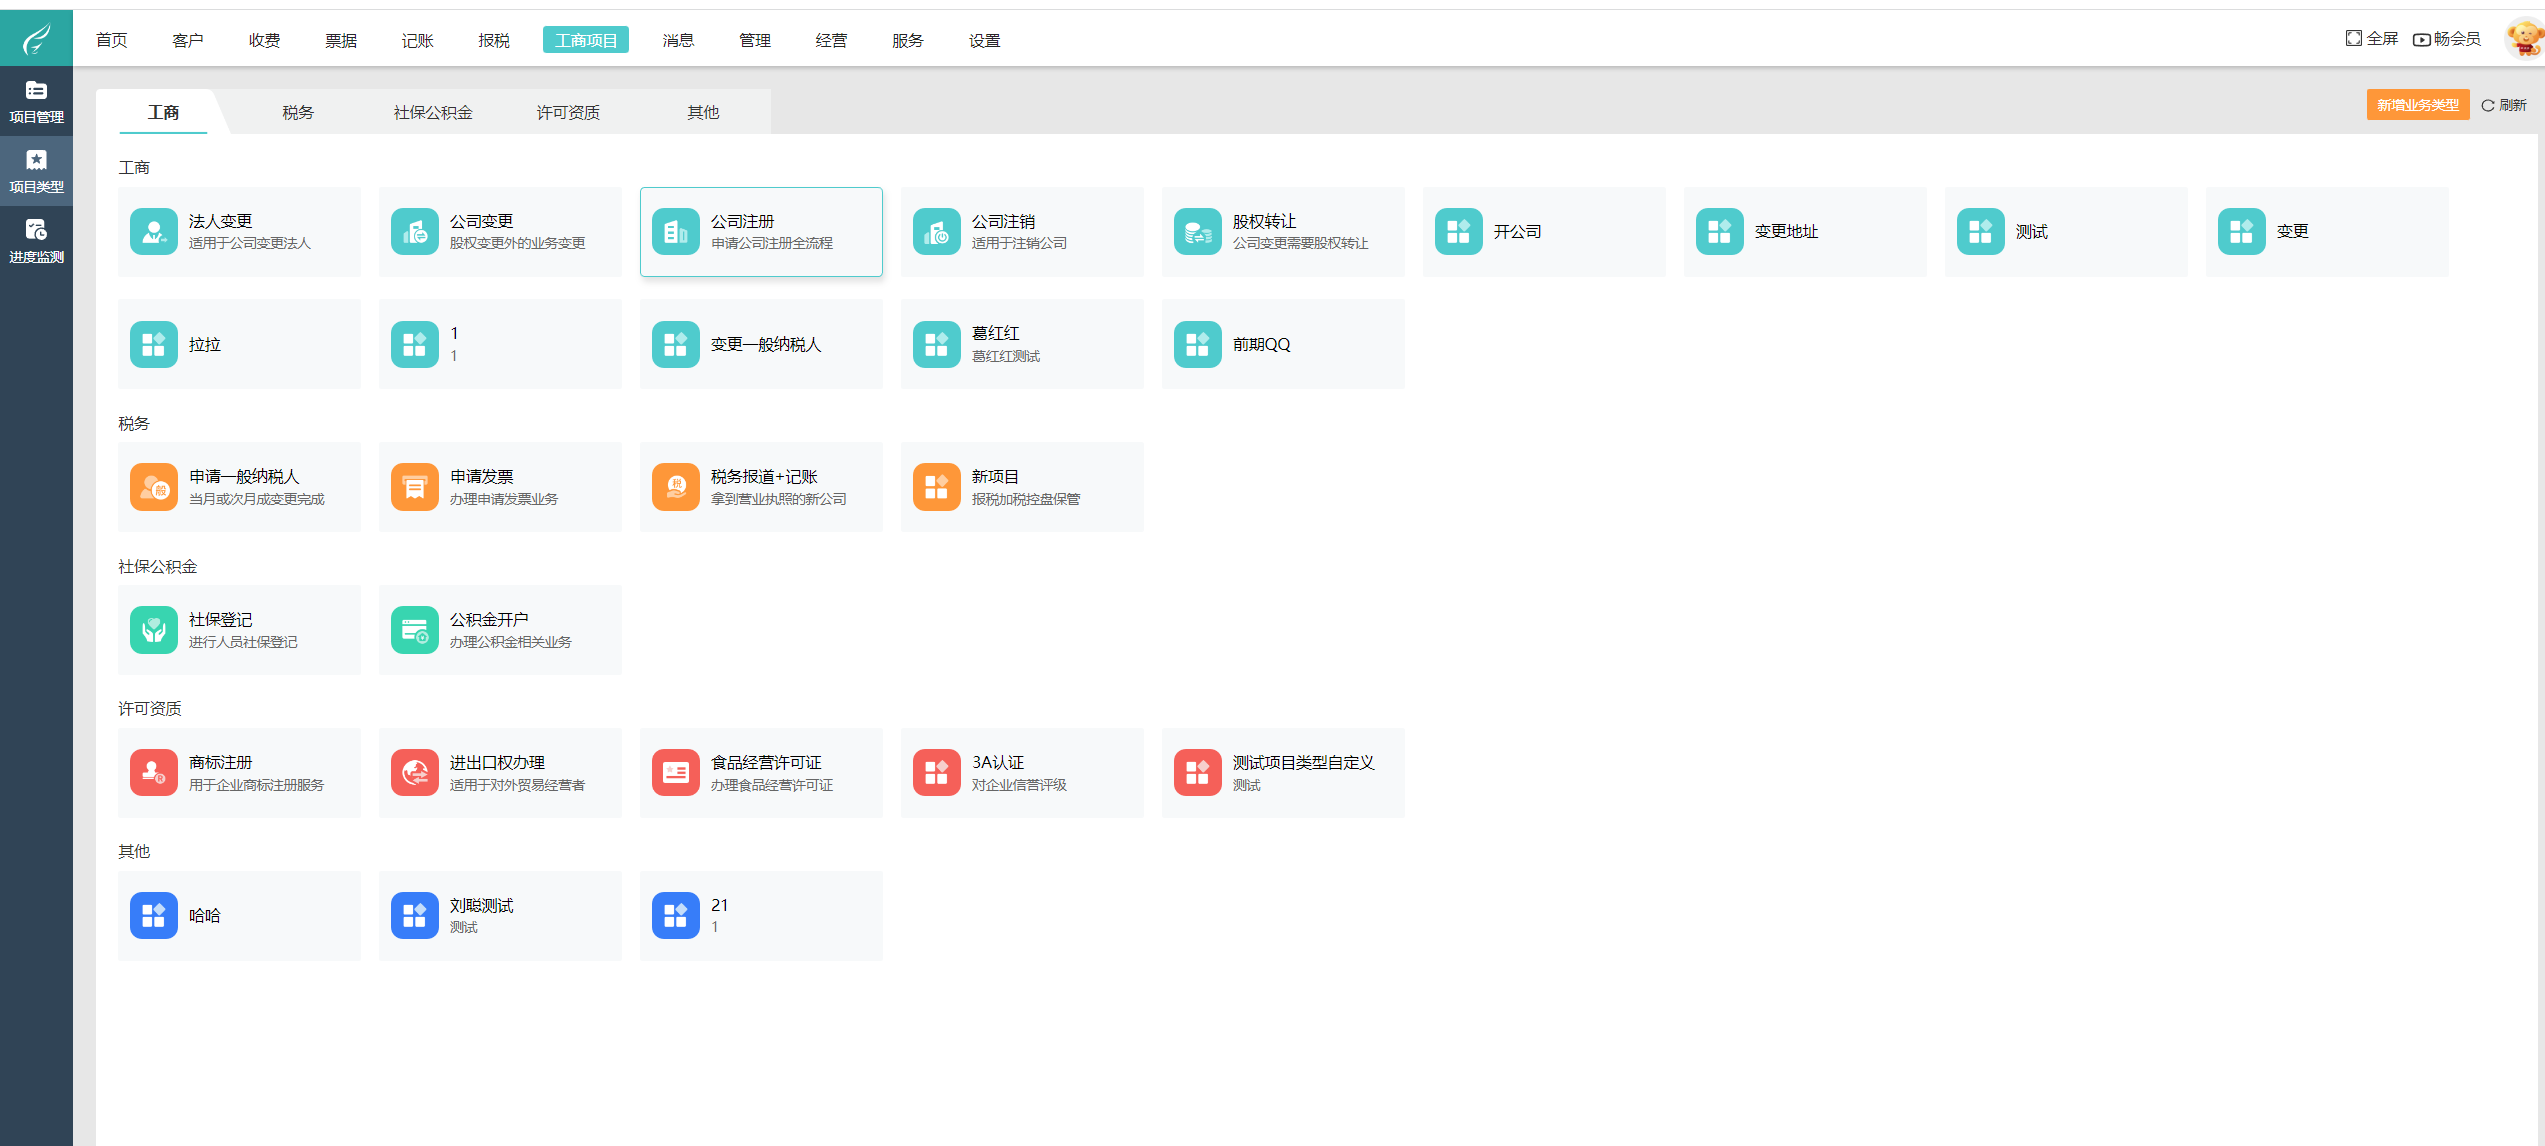2545x1146 pixels.
Task: Click the 进出口权办理 icon
Action: 414,773
